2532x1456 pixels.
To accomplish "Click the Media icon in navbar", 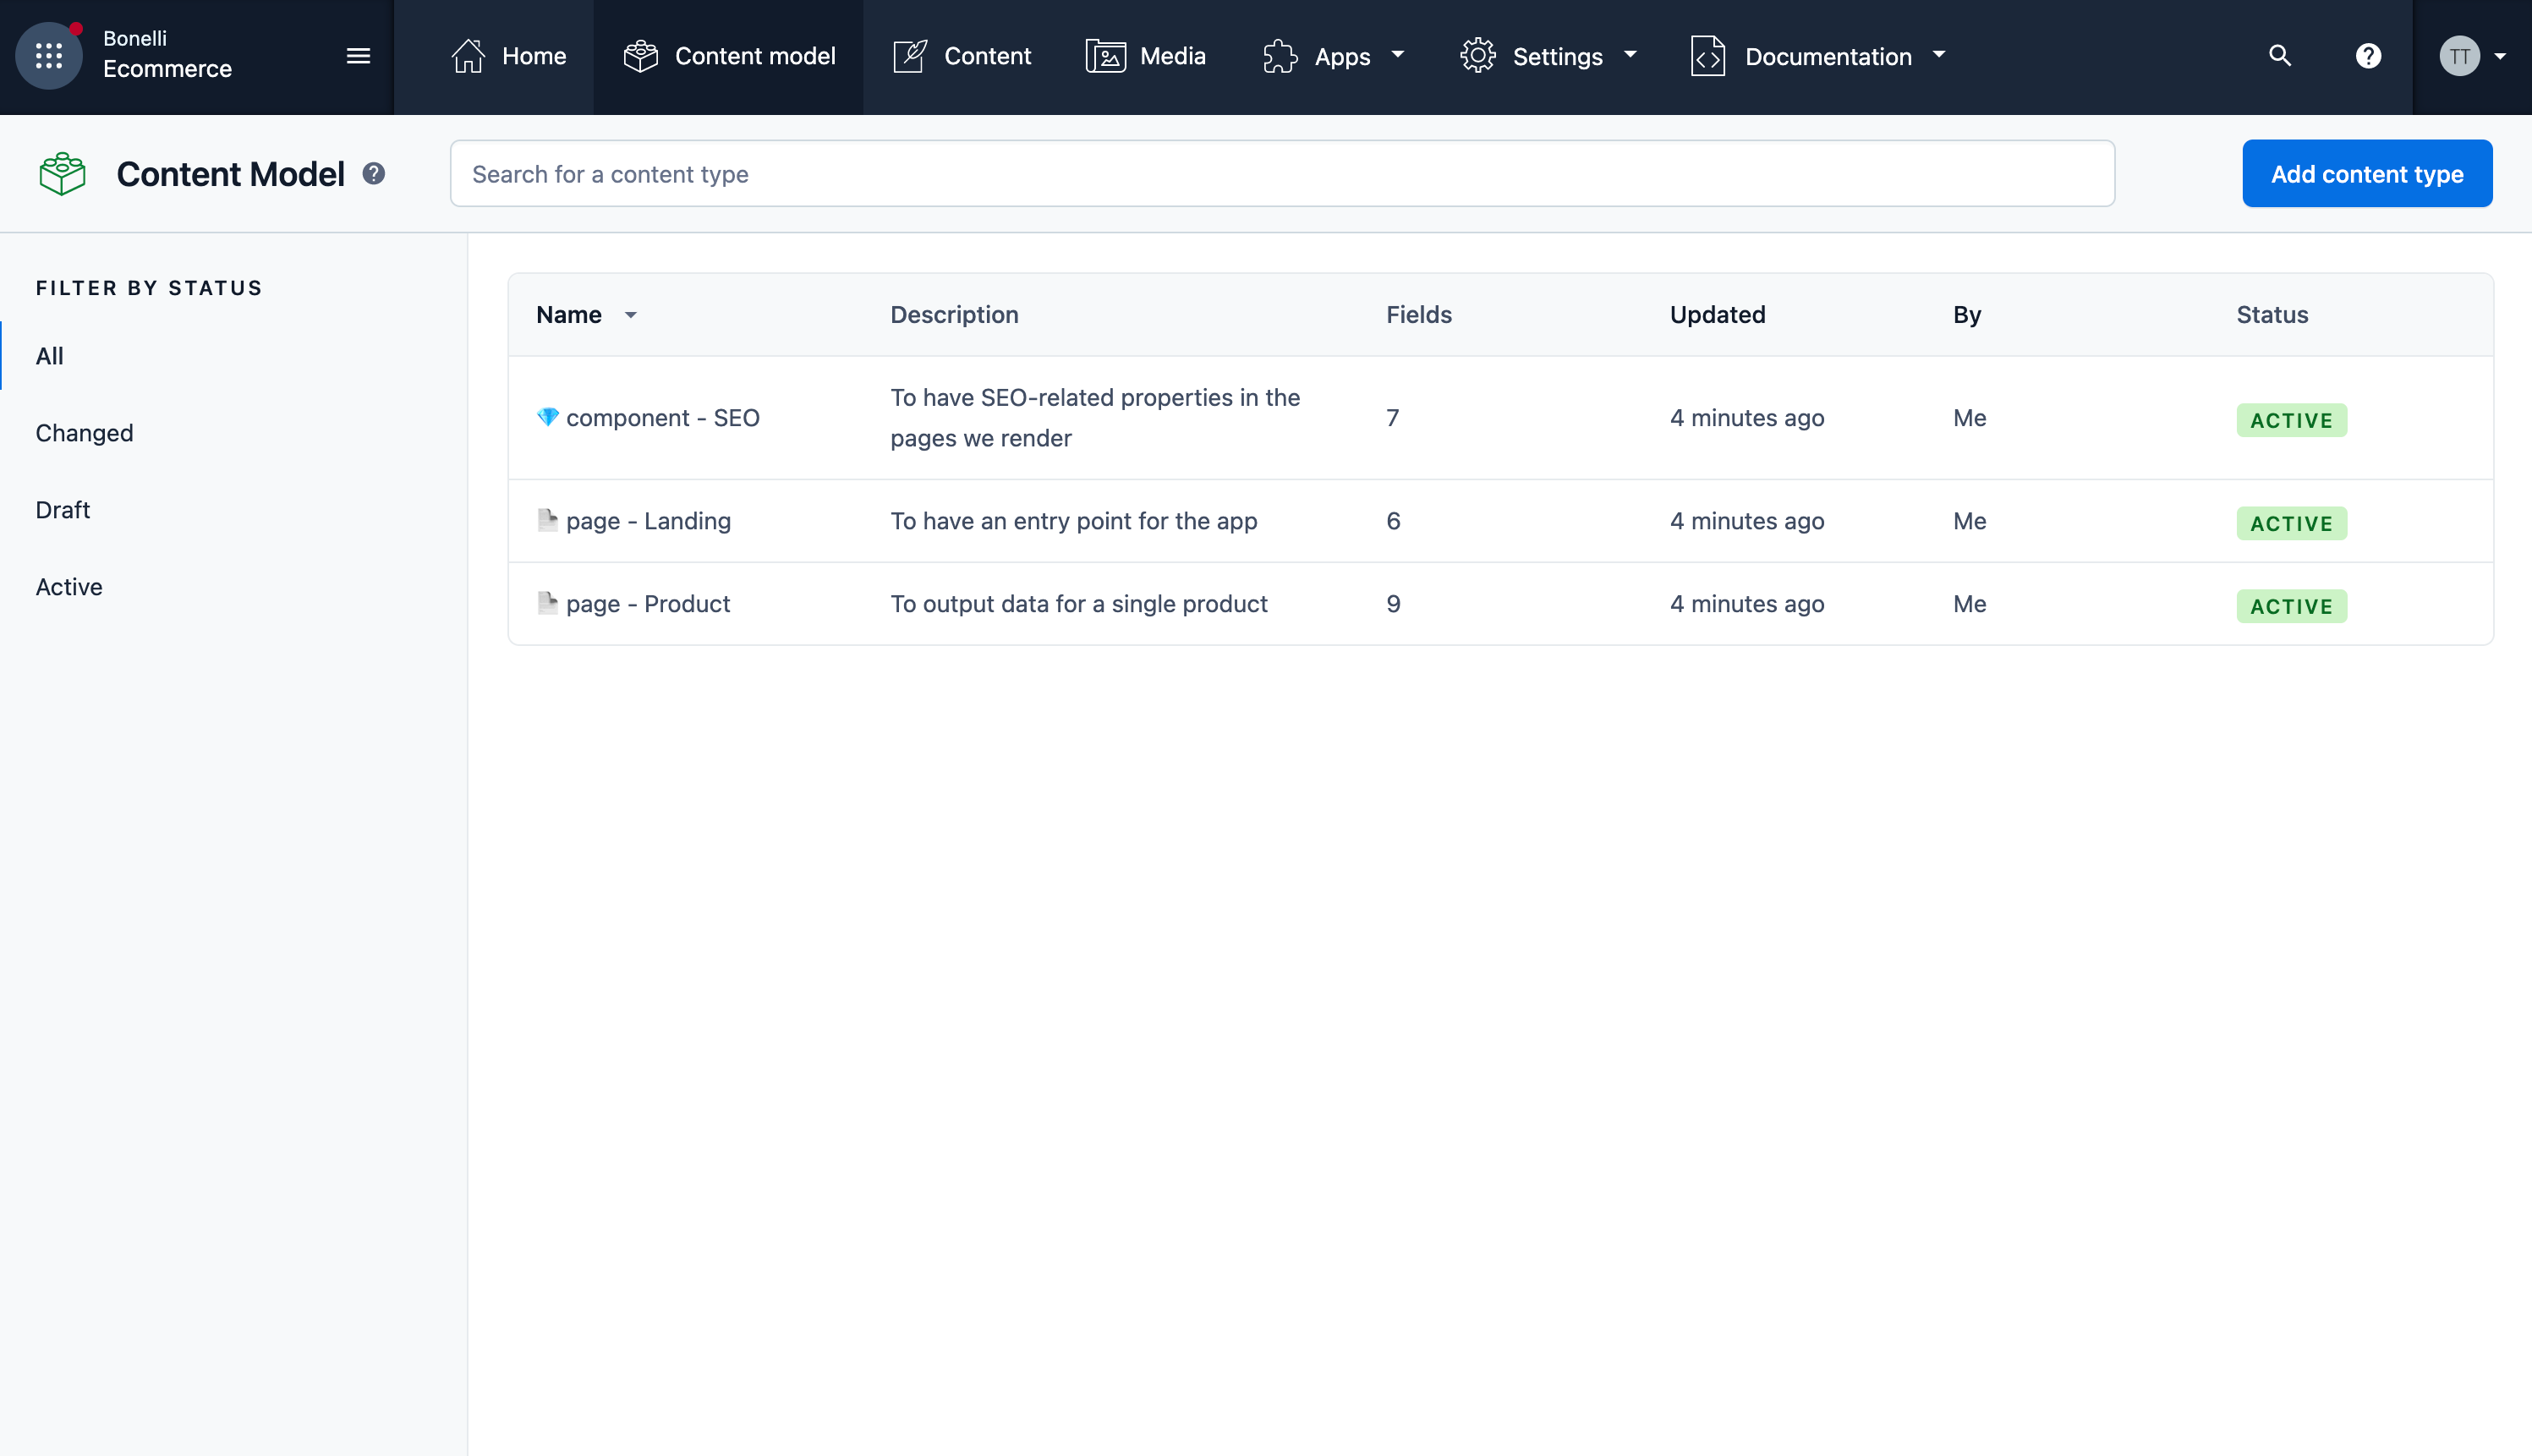I will tap(1104, 56).
